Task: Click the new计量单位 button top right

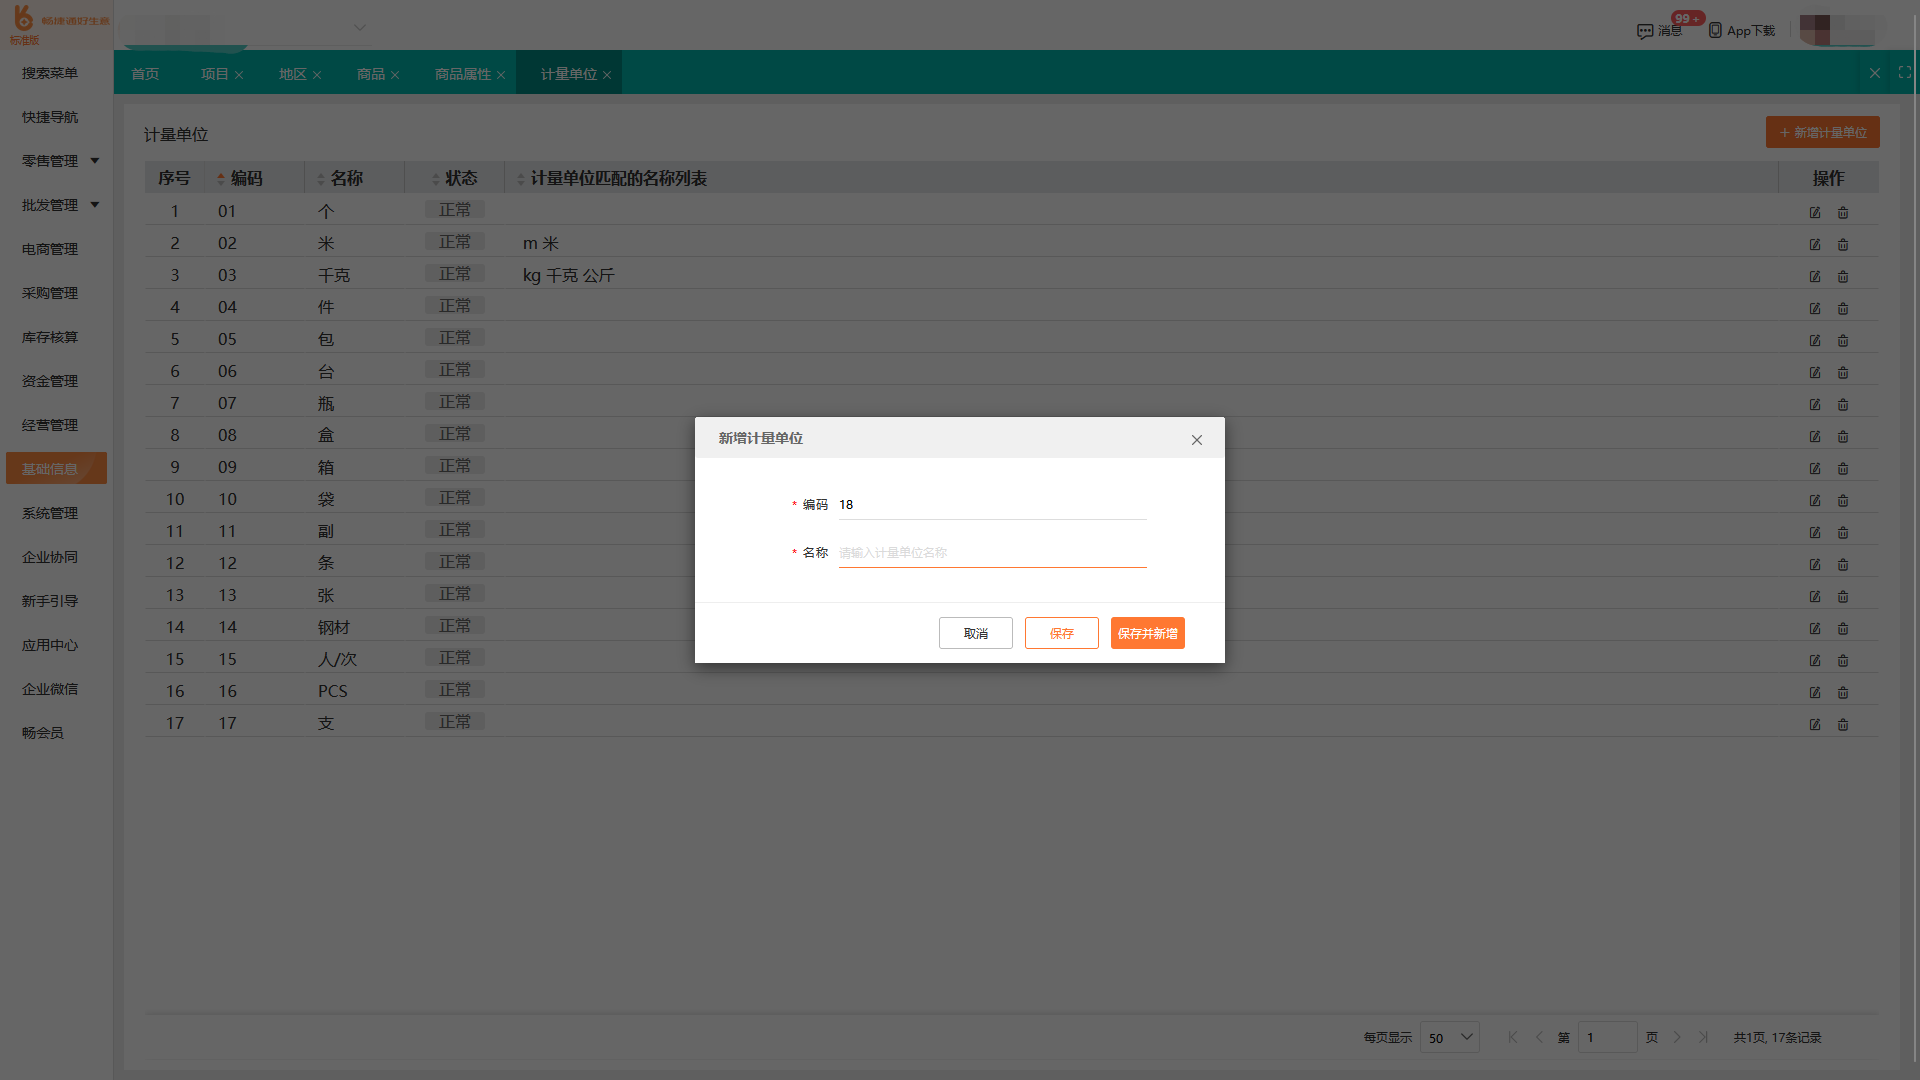Action: click(1822, 132)
